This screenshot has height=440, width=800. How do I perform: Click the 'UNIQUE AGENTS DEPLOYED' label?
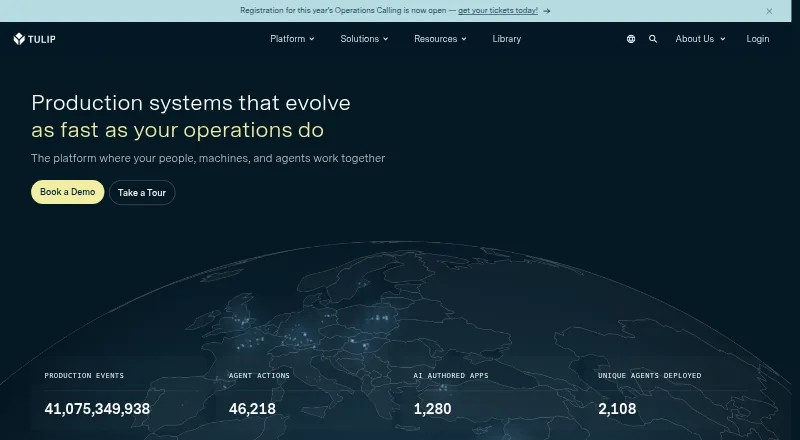[x=649, y=376]
